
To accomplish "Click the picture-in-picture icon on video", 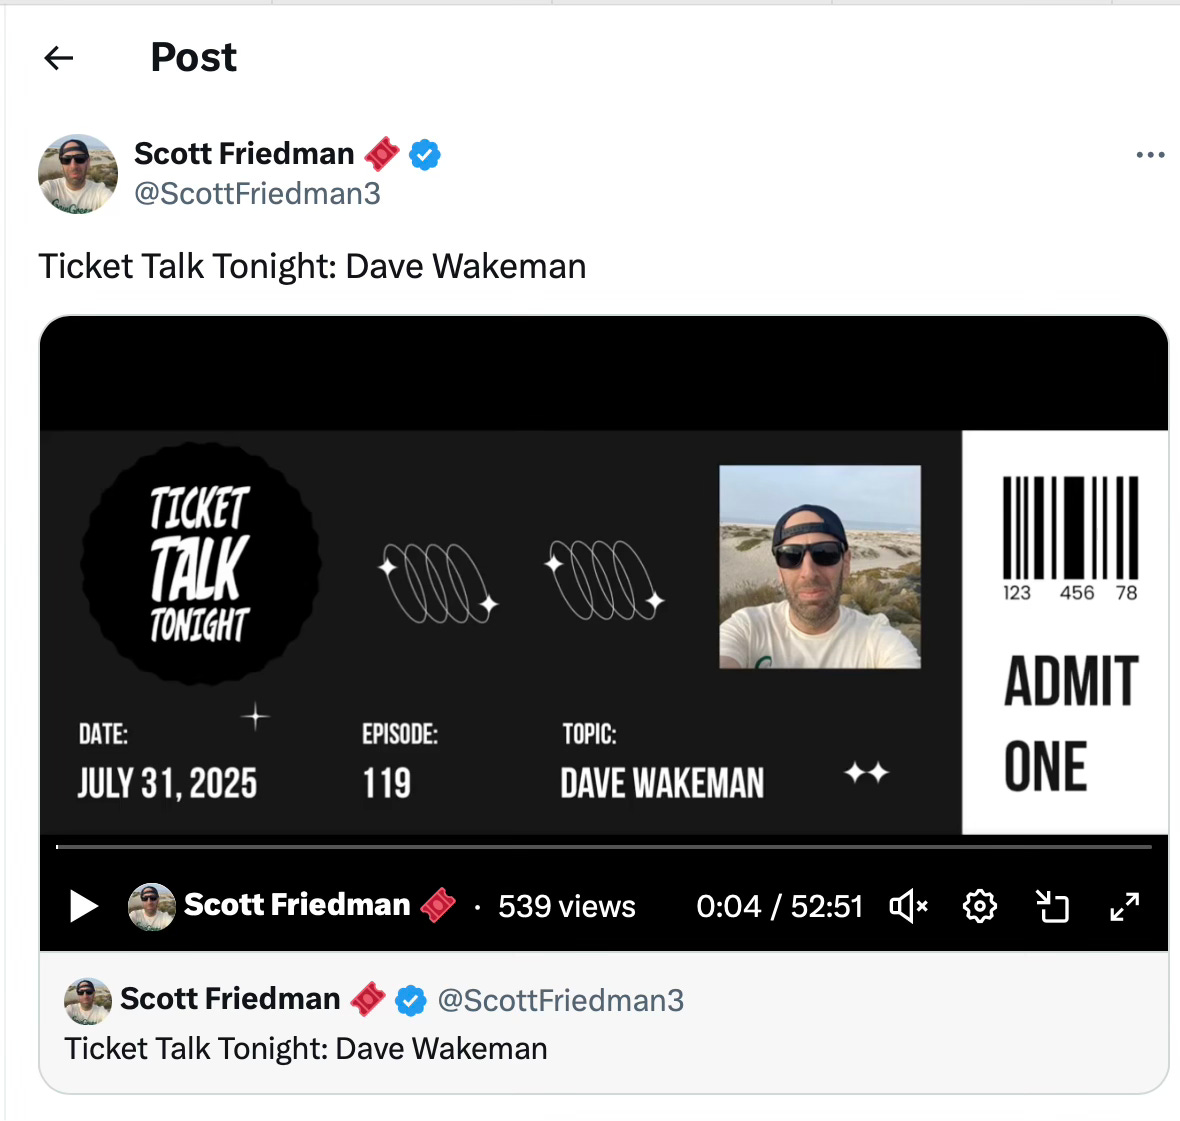I will coord(1052,906).
